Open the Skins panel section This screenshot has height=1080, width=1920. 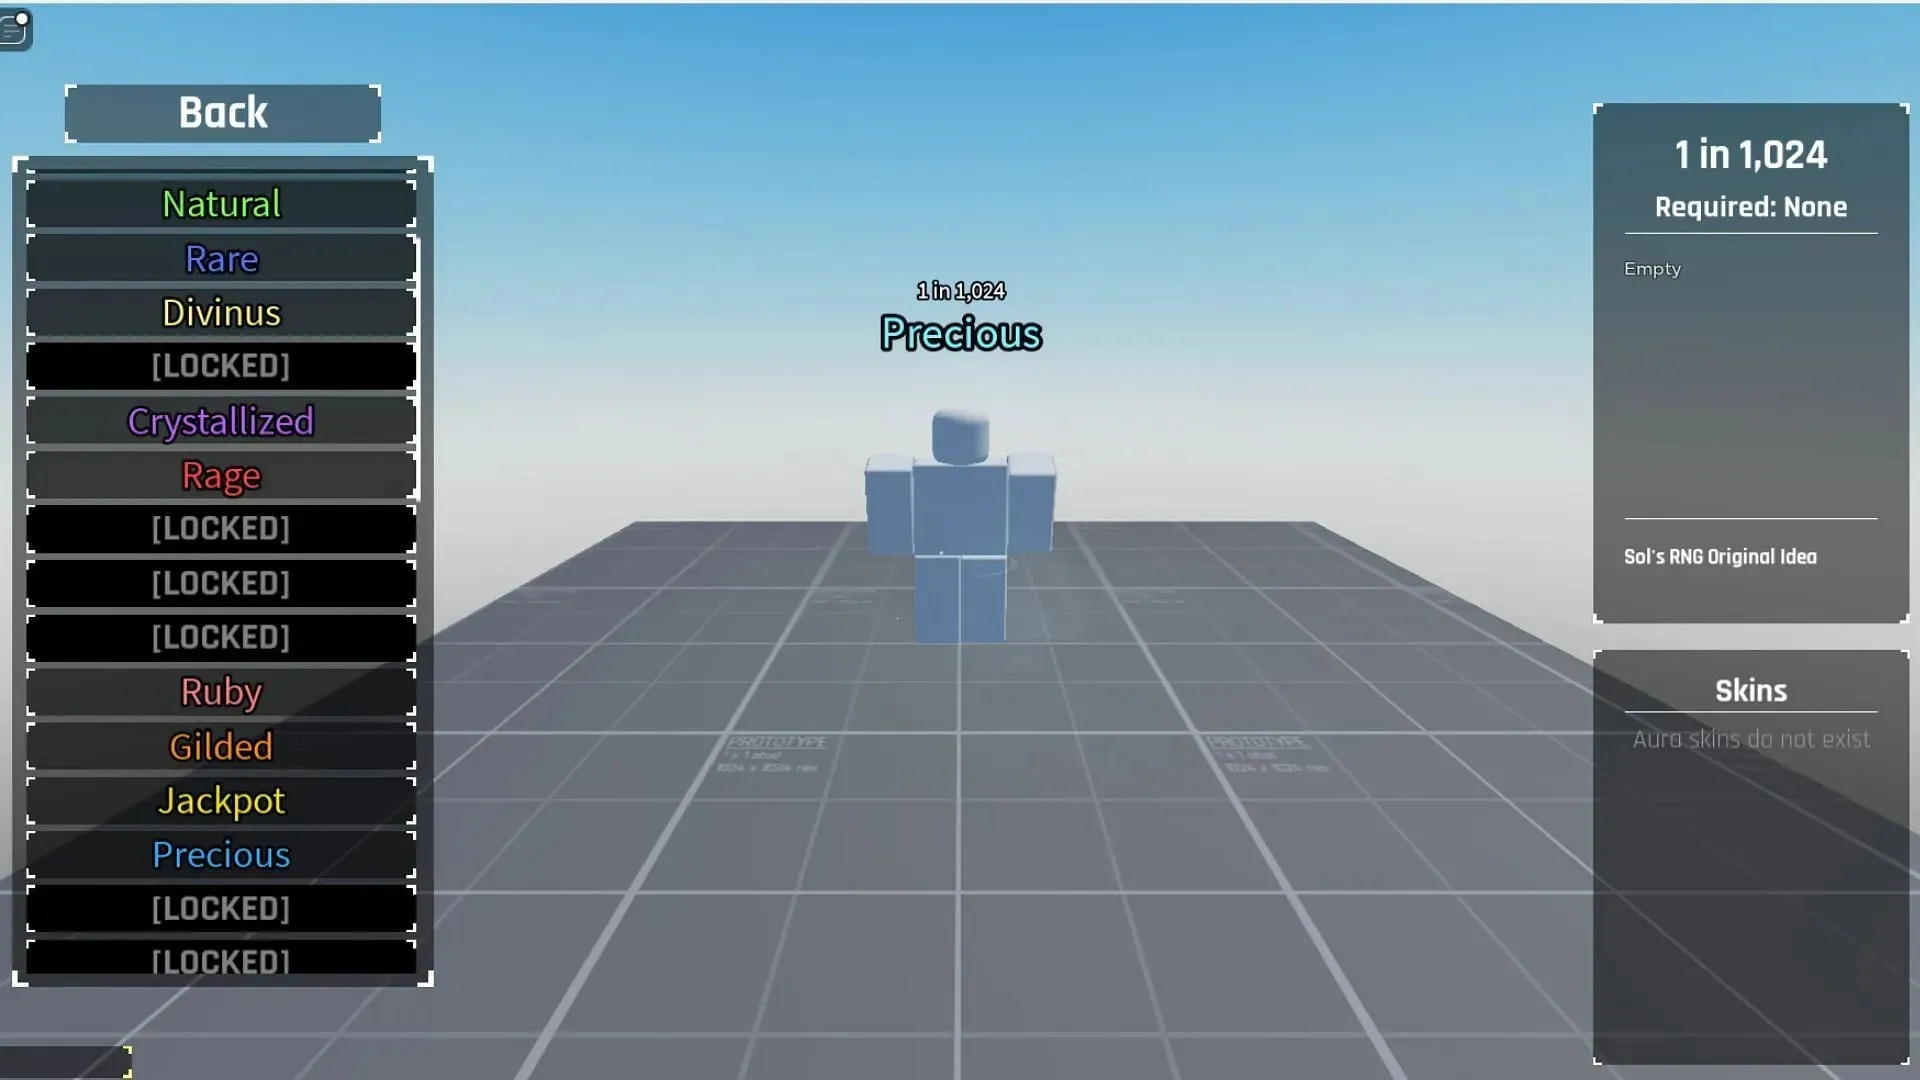click(1753, 691)
